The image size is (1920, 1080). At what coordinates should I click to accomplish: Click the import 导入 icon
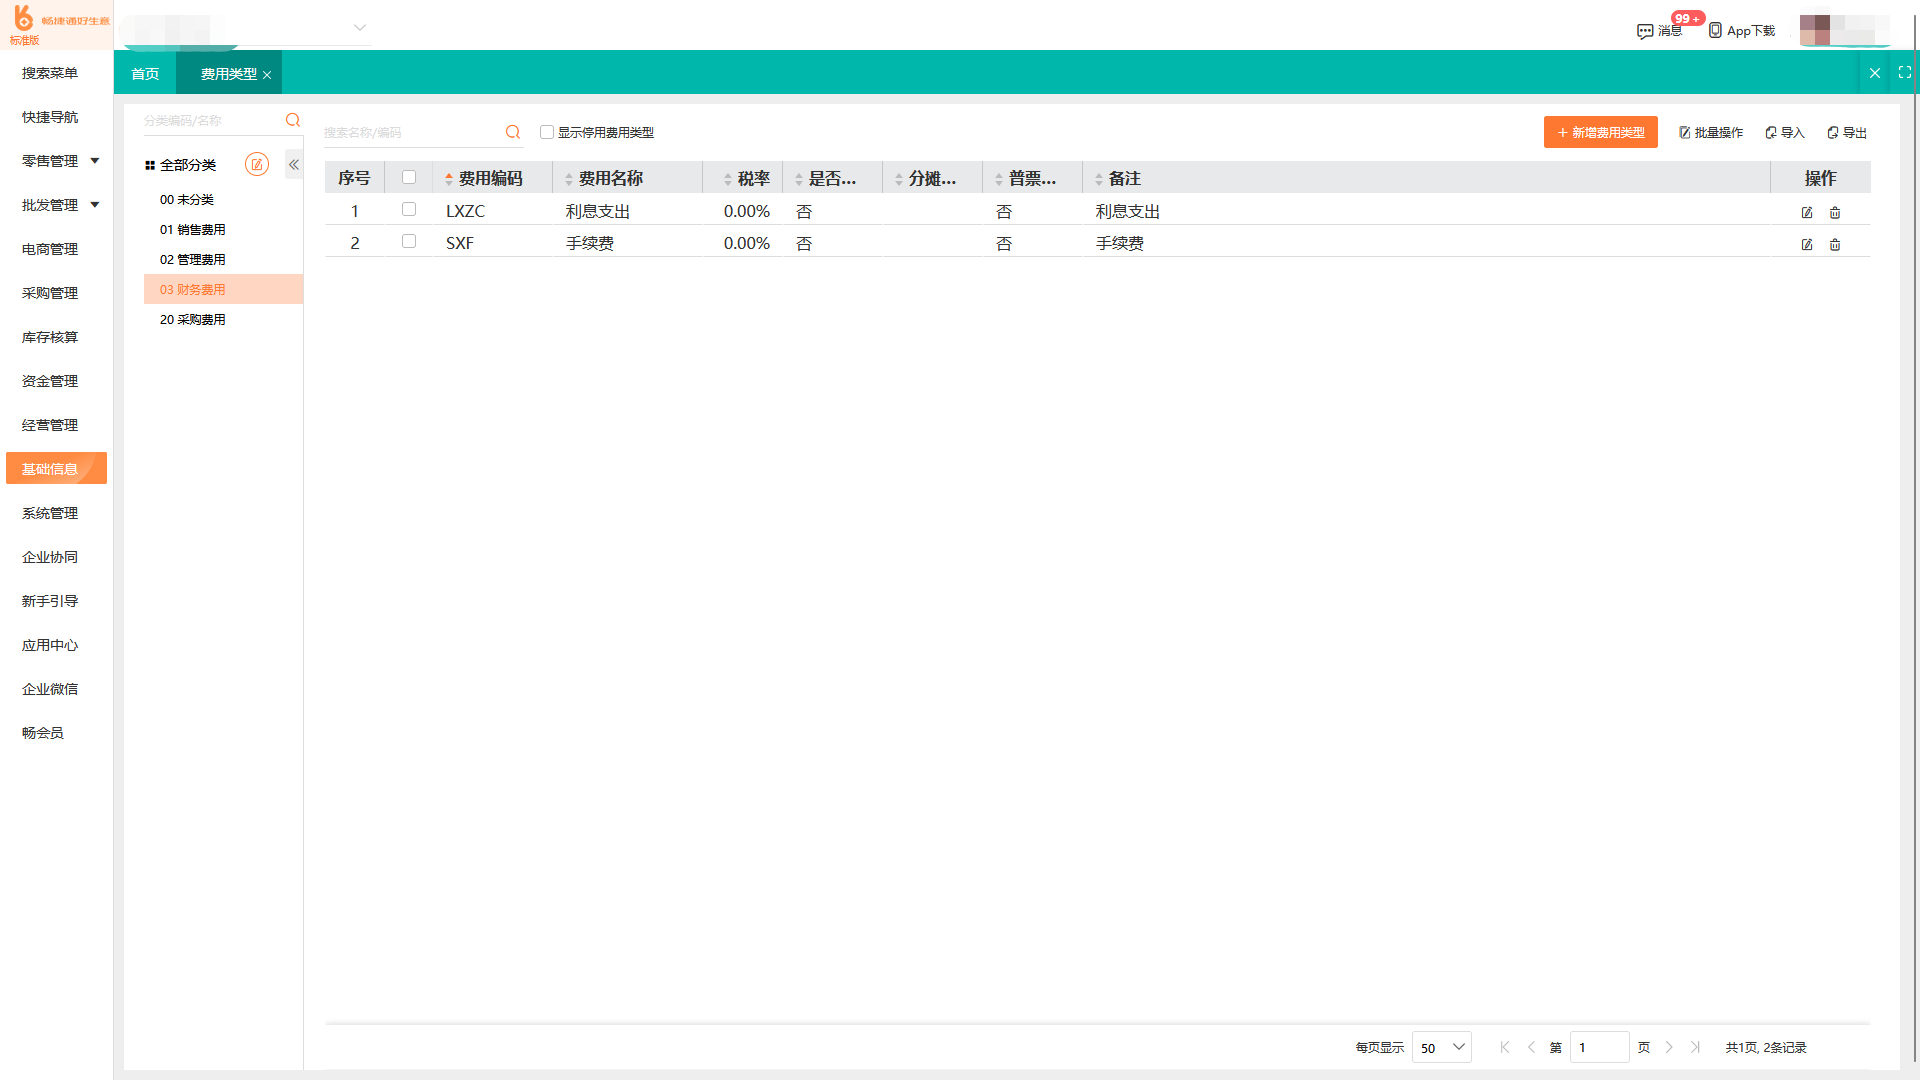(1785, 131)
